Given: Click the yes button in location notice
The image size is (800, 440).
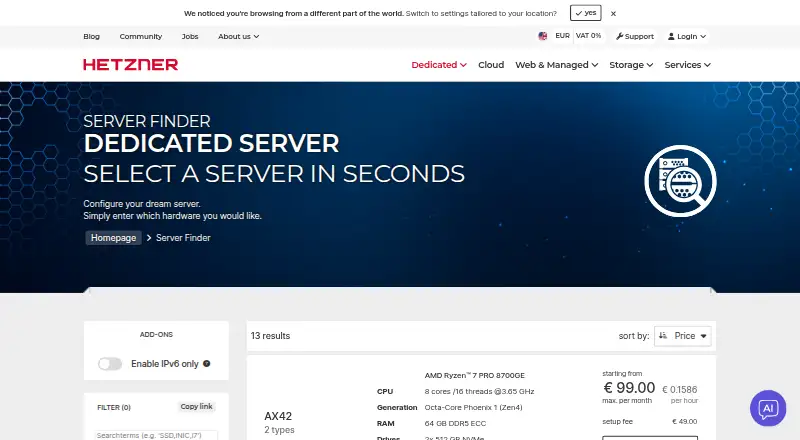Looking at the screenshot, I should (586, 13).
